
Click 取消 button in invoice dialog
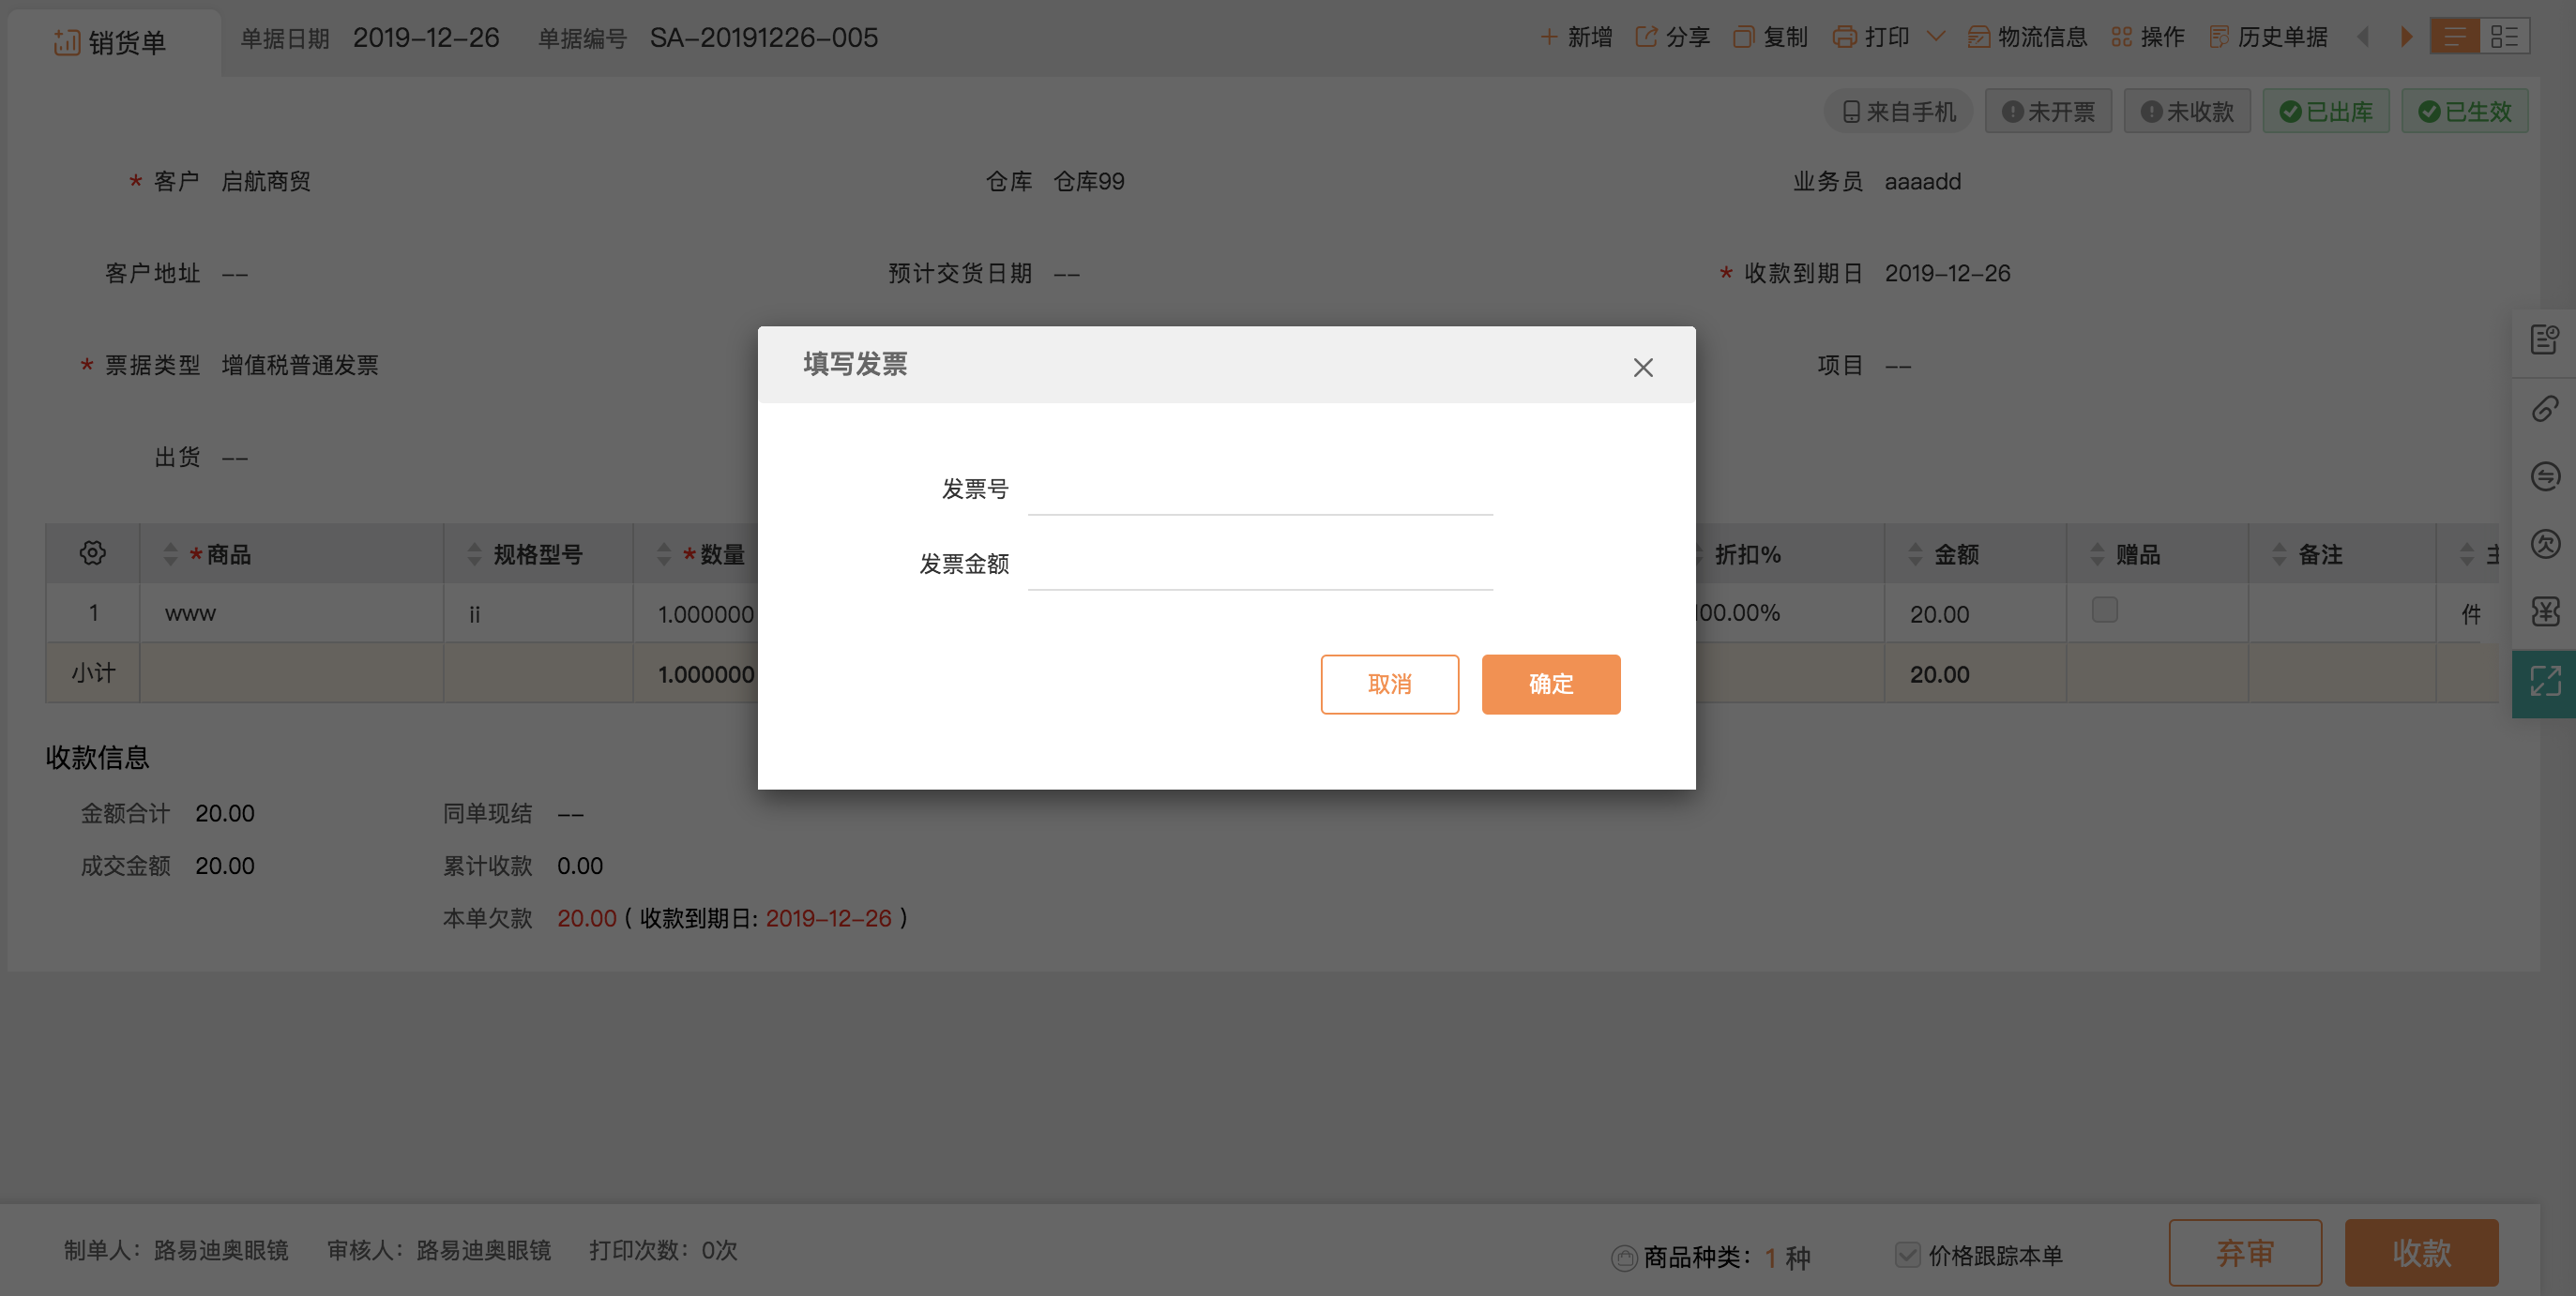(x=1389, y=683)
